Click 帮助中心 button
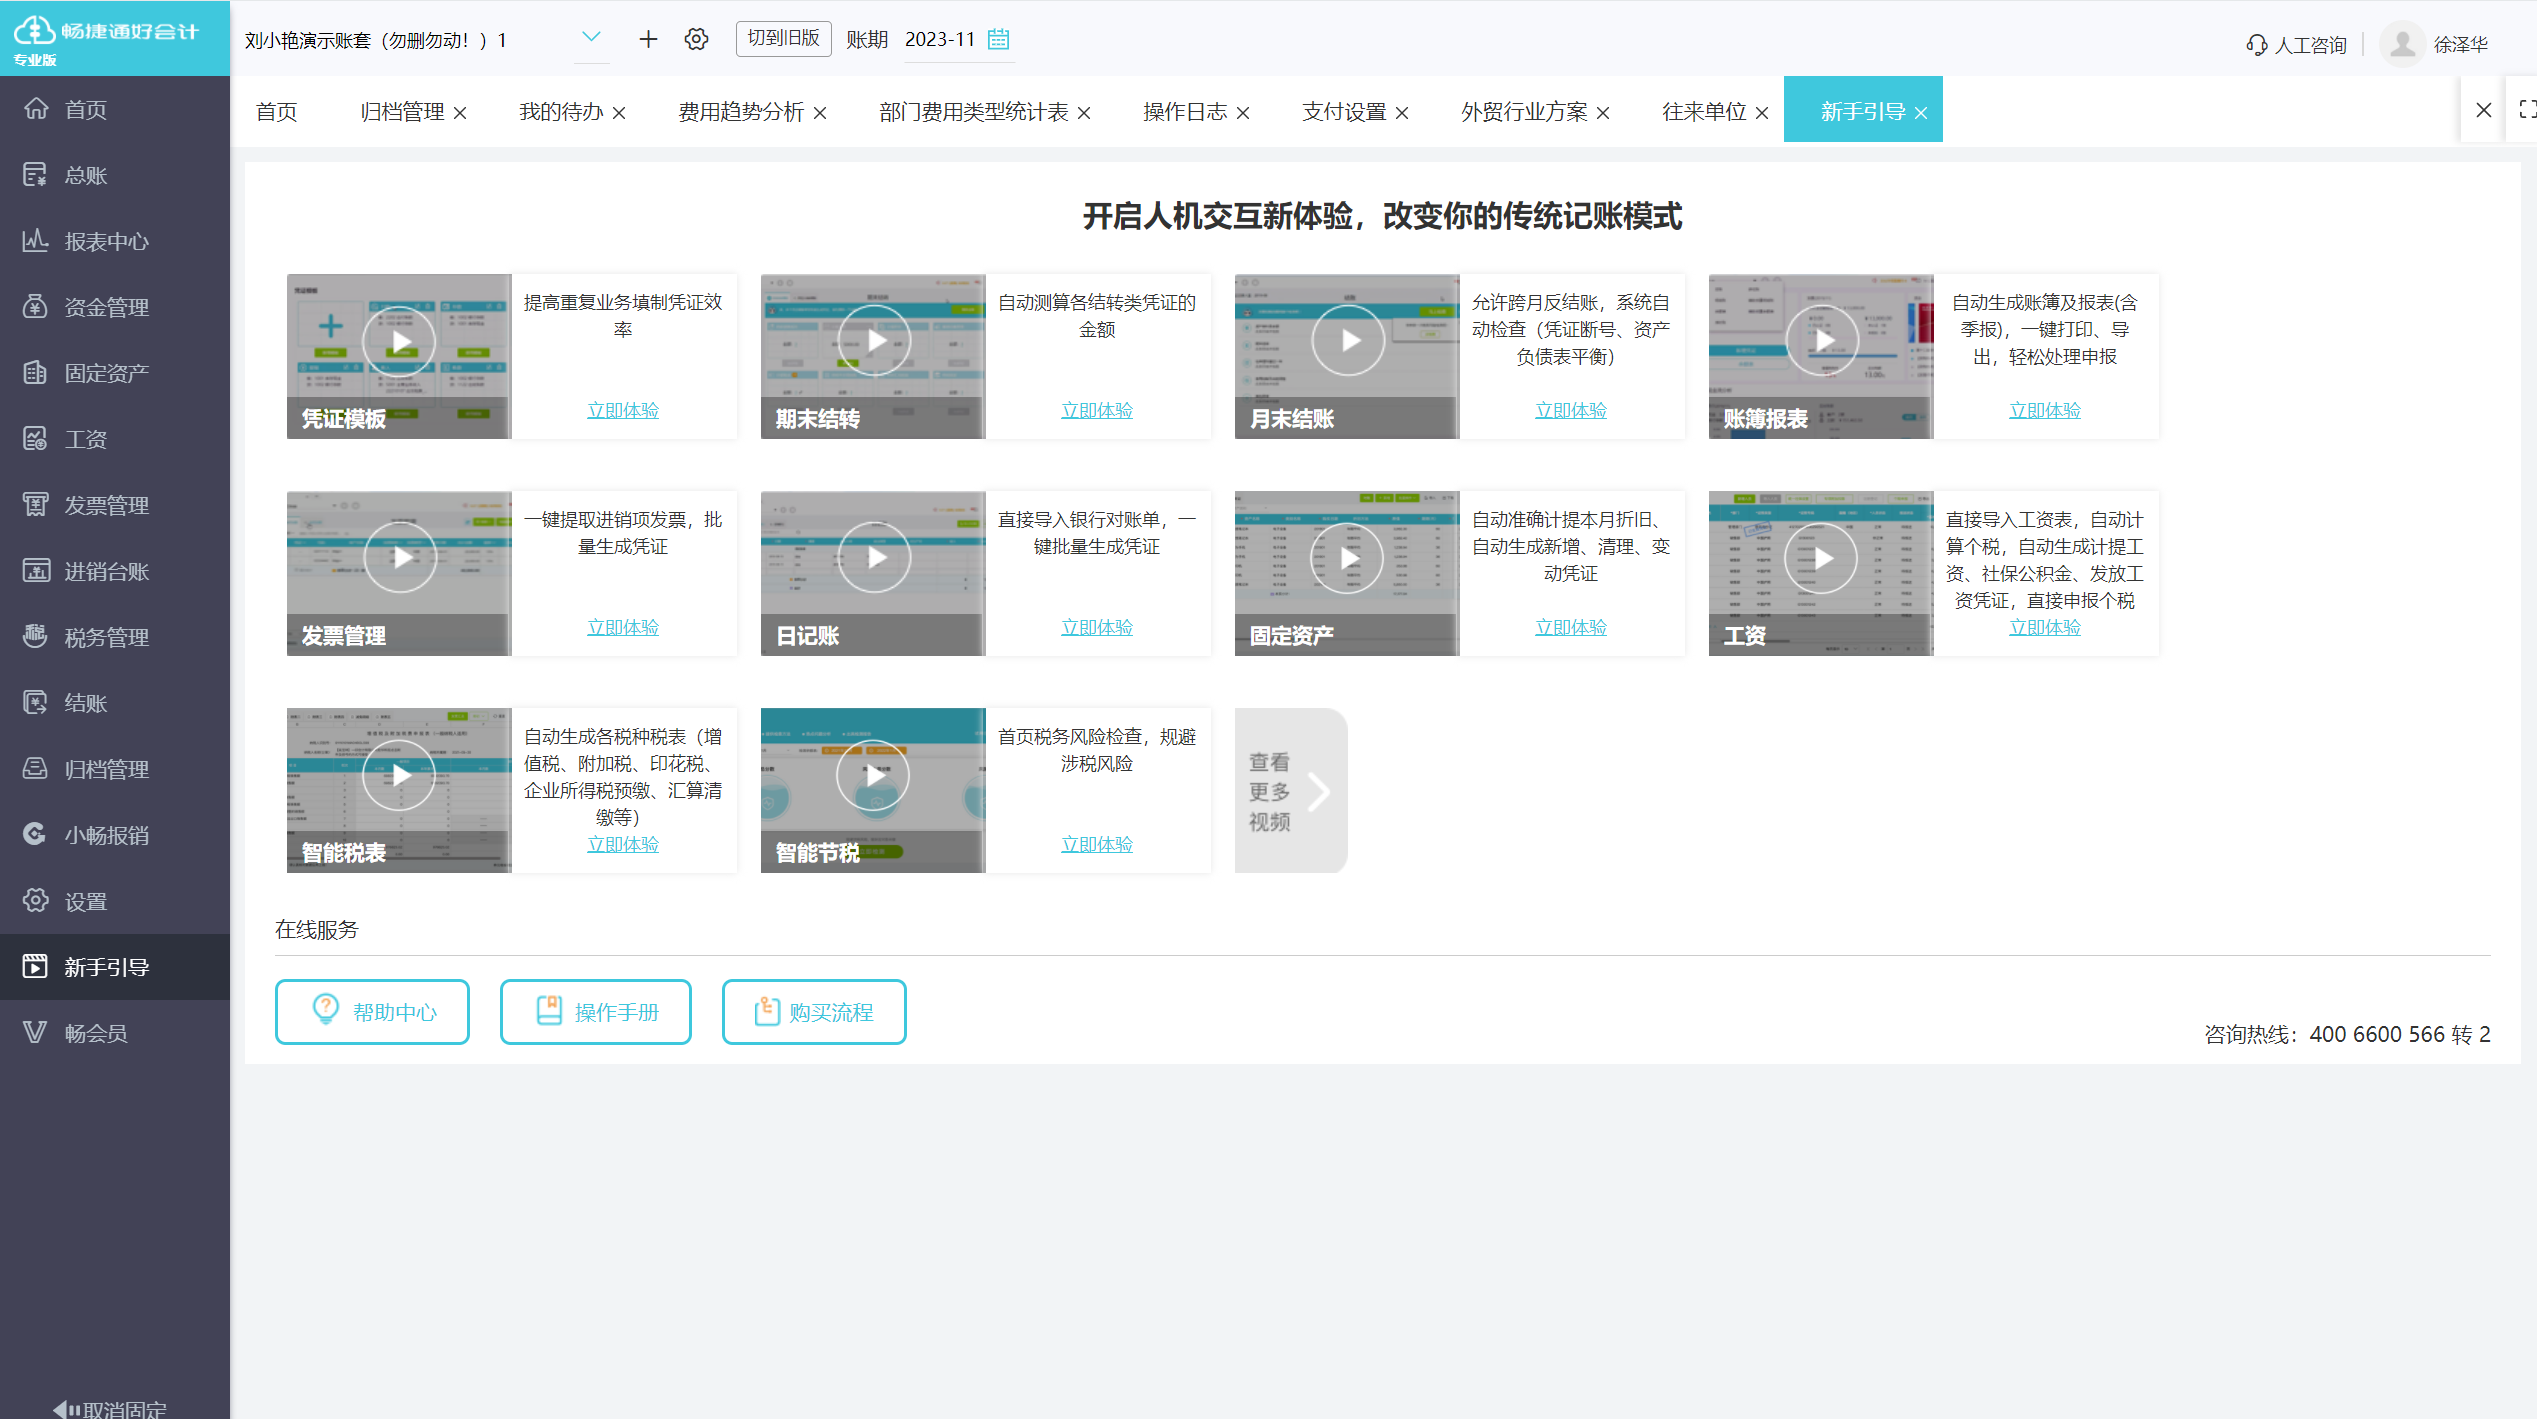The height and width of the screenshot is (1419, 2537). click(x=371, y=1011)
